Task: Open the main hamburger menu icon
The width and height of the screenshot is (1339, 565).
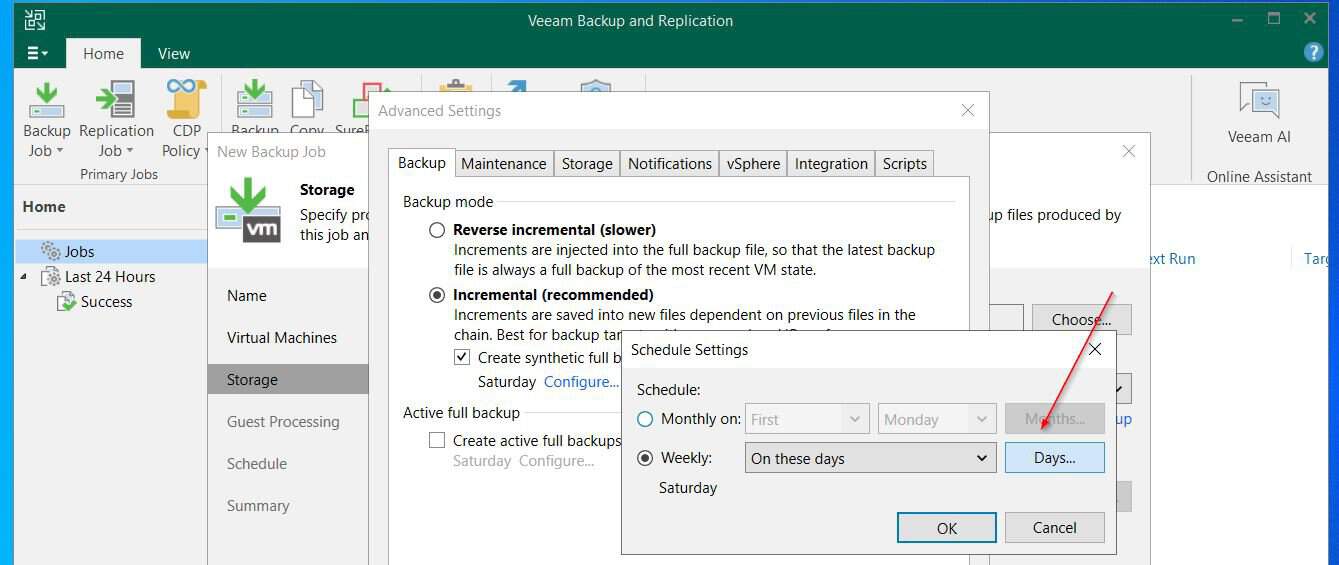Action: (x=37, y=53)
